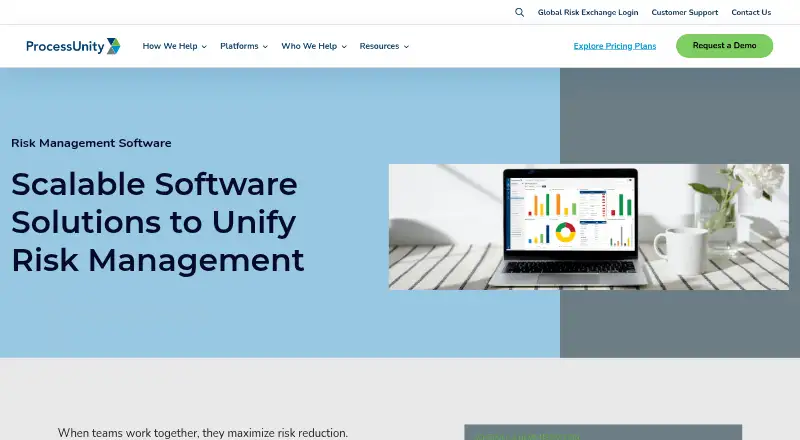Open the Contact Us link
Viewport: 800px width, 440px height.
coord(751,12)
